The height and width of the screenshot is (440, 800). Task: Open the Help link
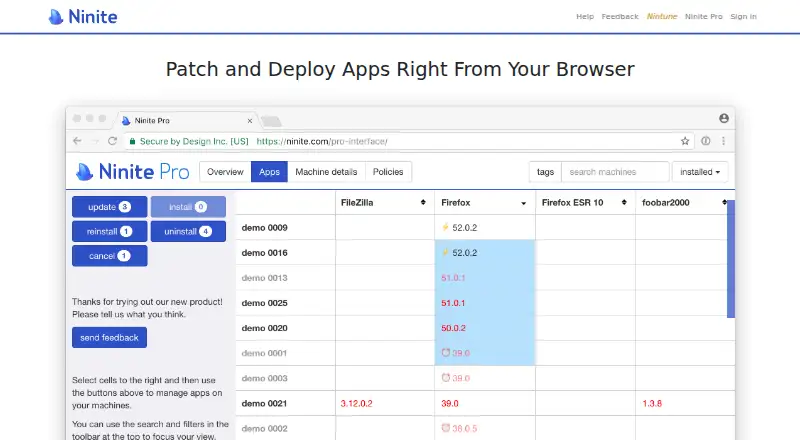coord(585,16)
